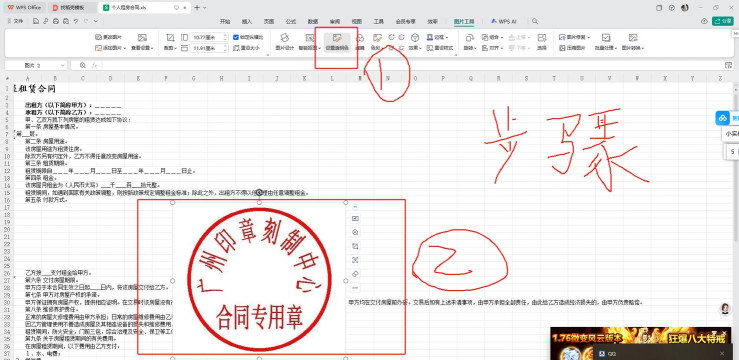Click the fx insert function icon
The image size is (739, 360).
pyautogui.click(x=95, y=65)
